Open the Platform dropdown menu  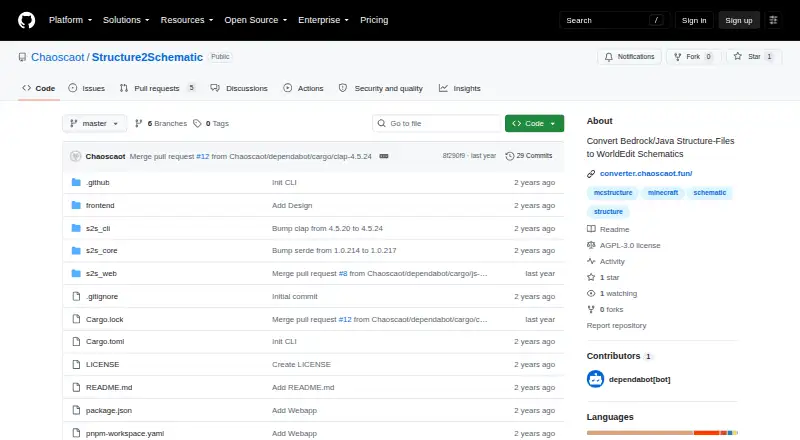click(x=70, y=20)
